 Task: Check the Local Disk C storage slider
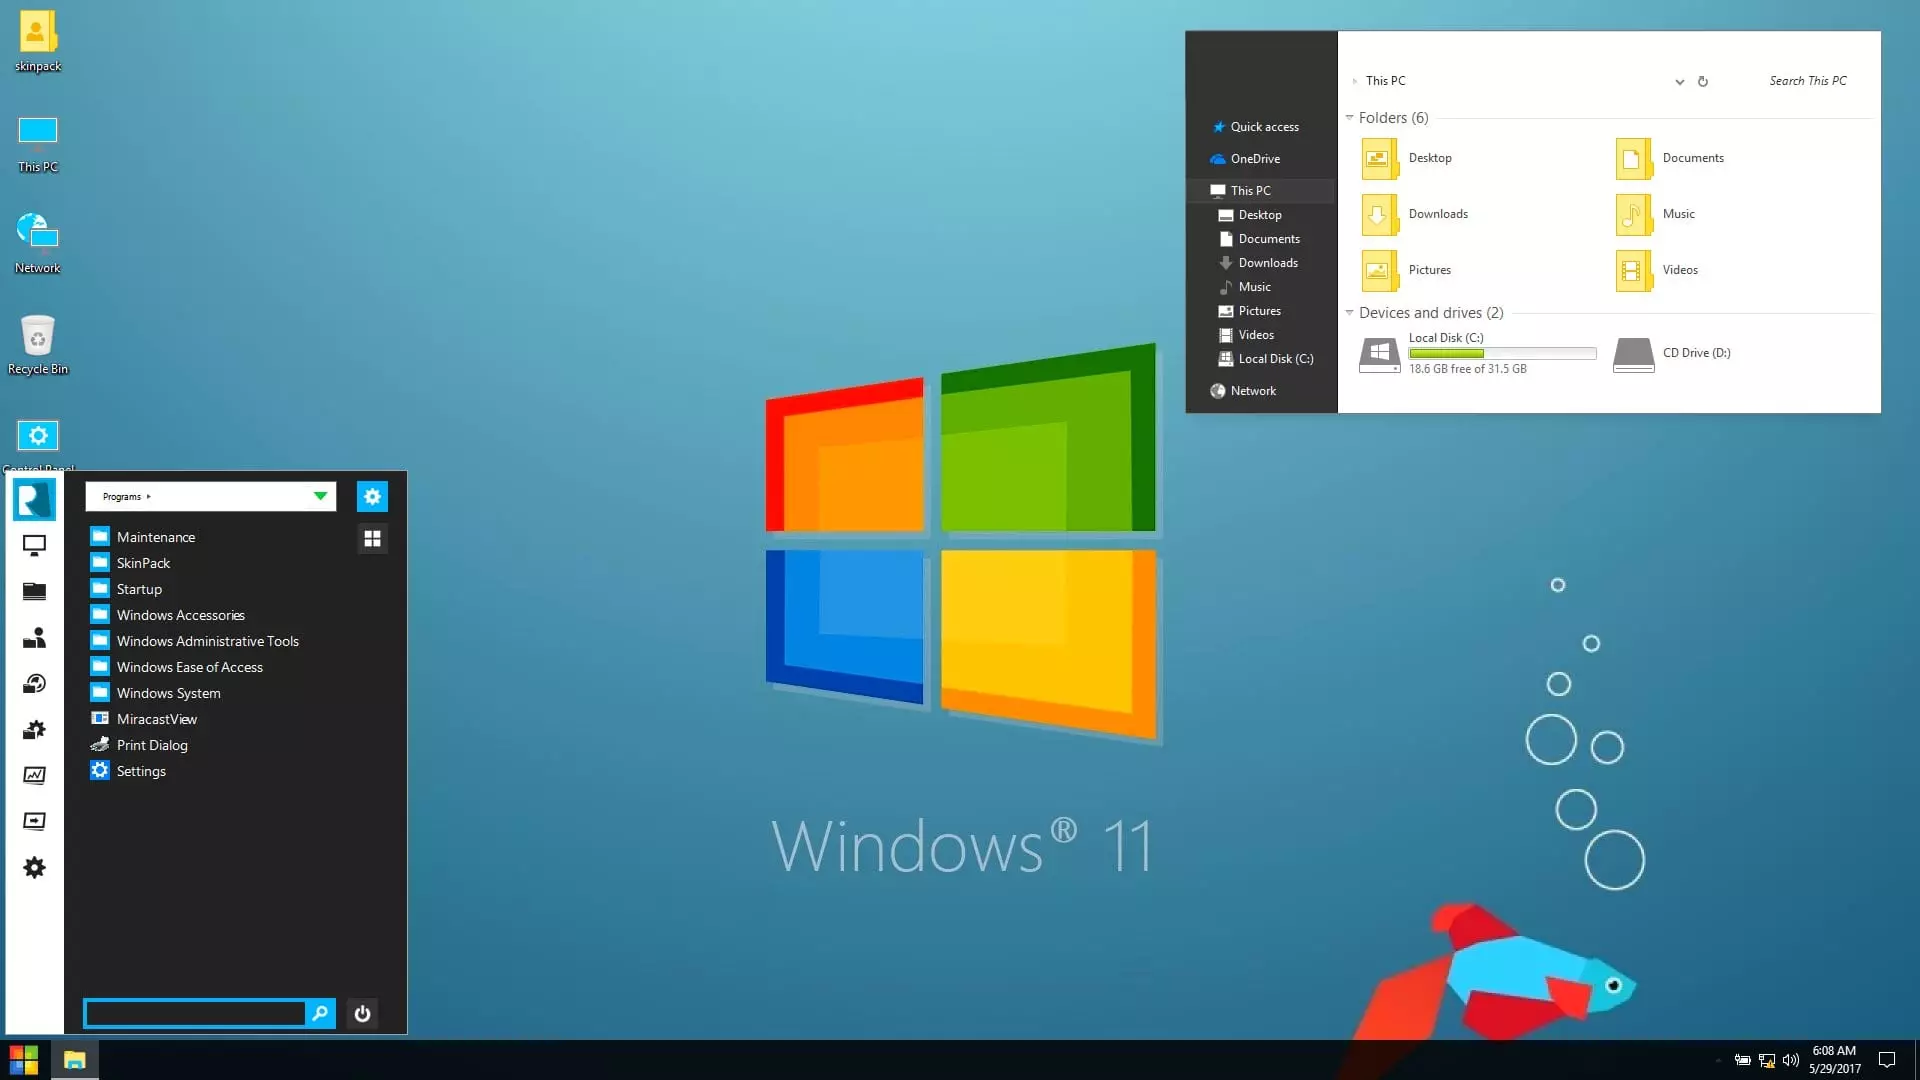pos(1502,353)
